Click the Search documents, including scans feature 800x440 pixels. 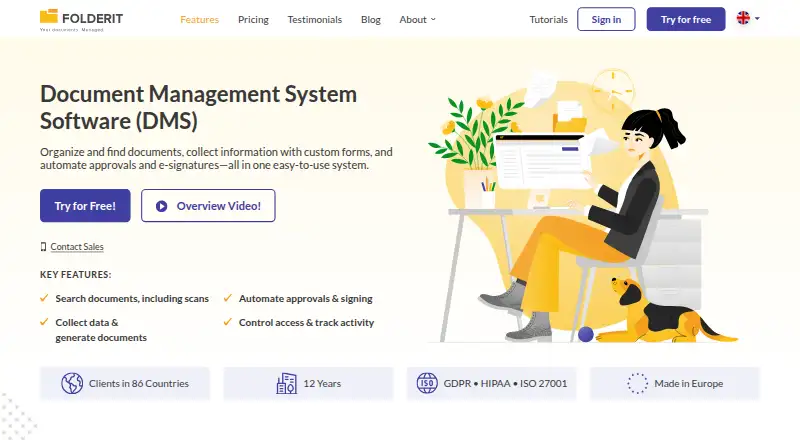pyautogui.click(x=132, y=299)
